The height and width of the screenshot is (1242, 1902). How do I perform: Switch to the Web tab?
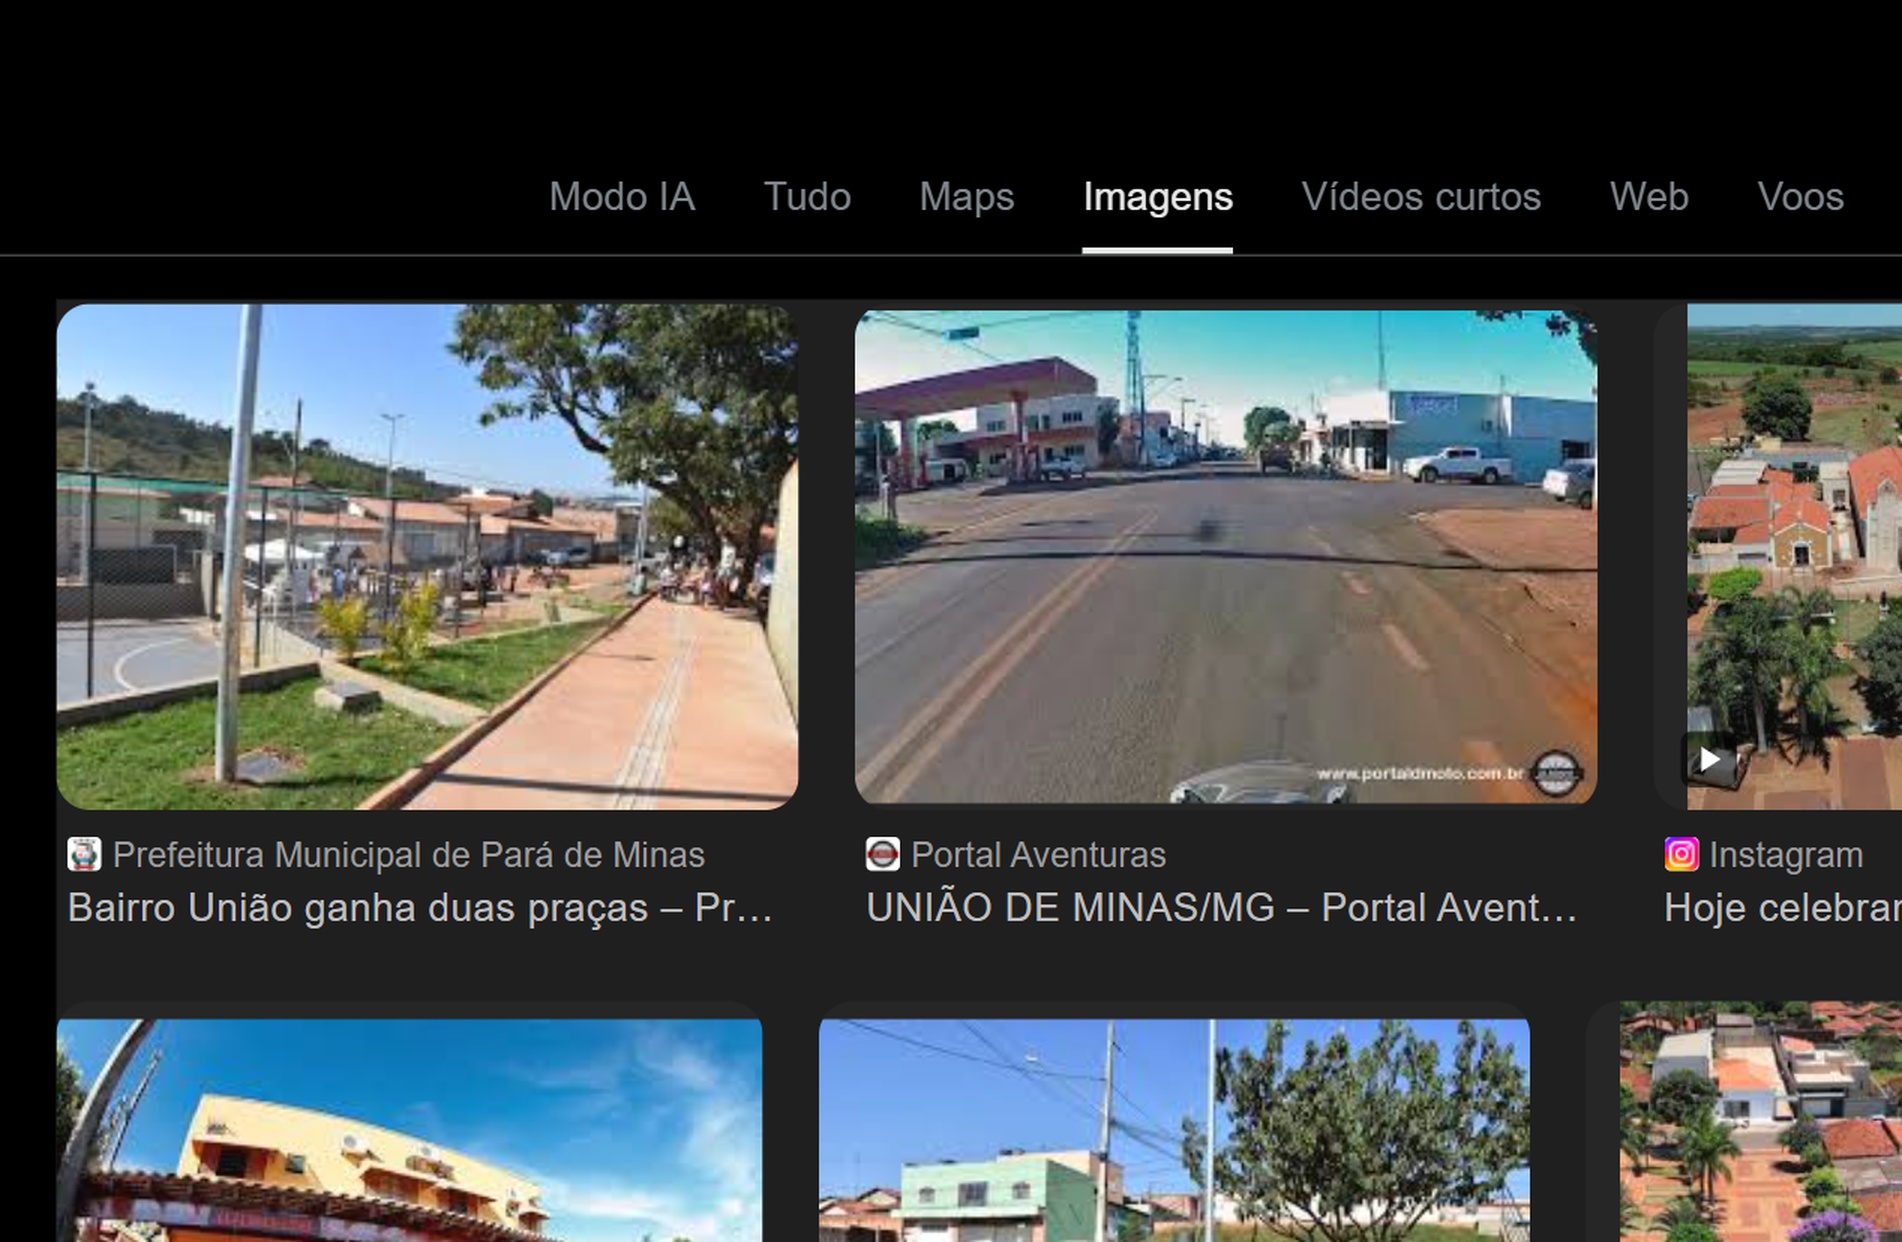pos(1648,197)
